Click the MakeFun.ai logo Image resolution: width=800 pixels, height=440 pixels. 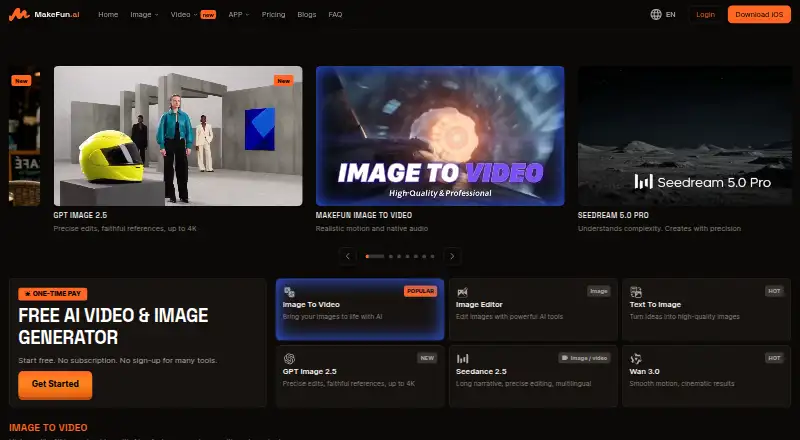pos(44,14)
